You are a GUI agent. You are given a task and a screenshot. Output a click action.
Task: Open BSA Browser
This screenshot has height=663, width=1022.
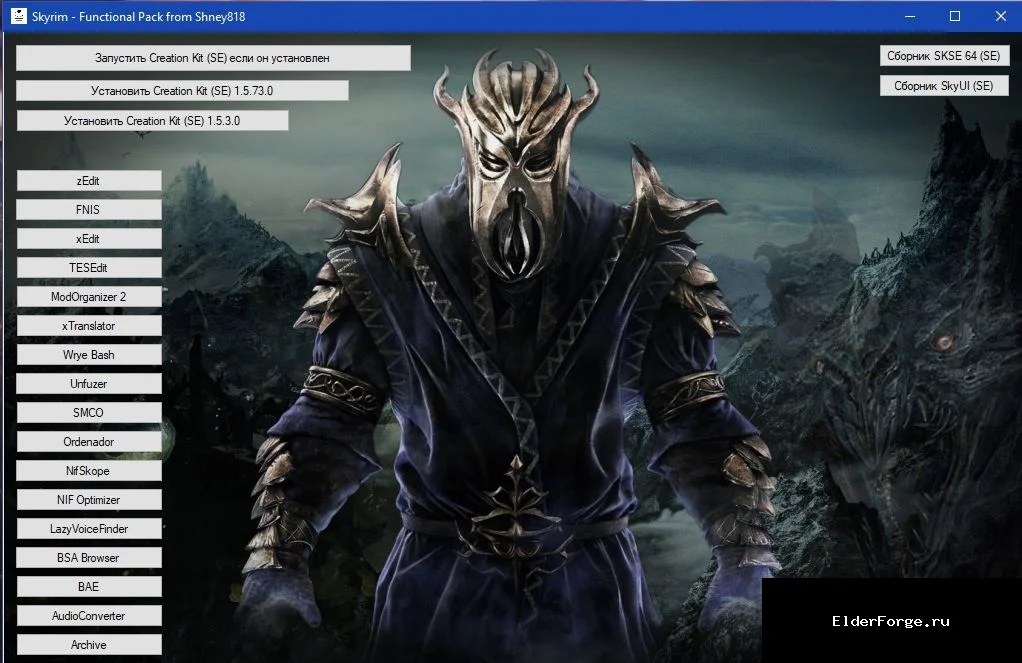click(x=89, y=557)
